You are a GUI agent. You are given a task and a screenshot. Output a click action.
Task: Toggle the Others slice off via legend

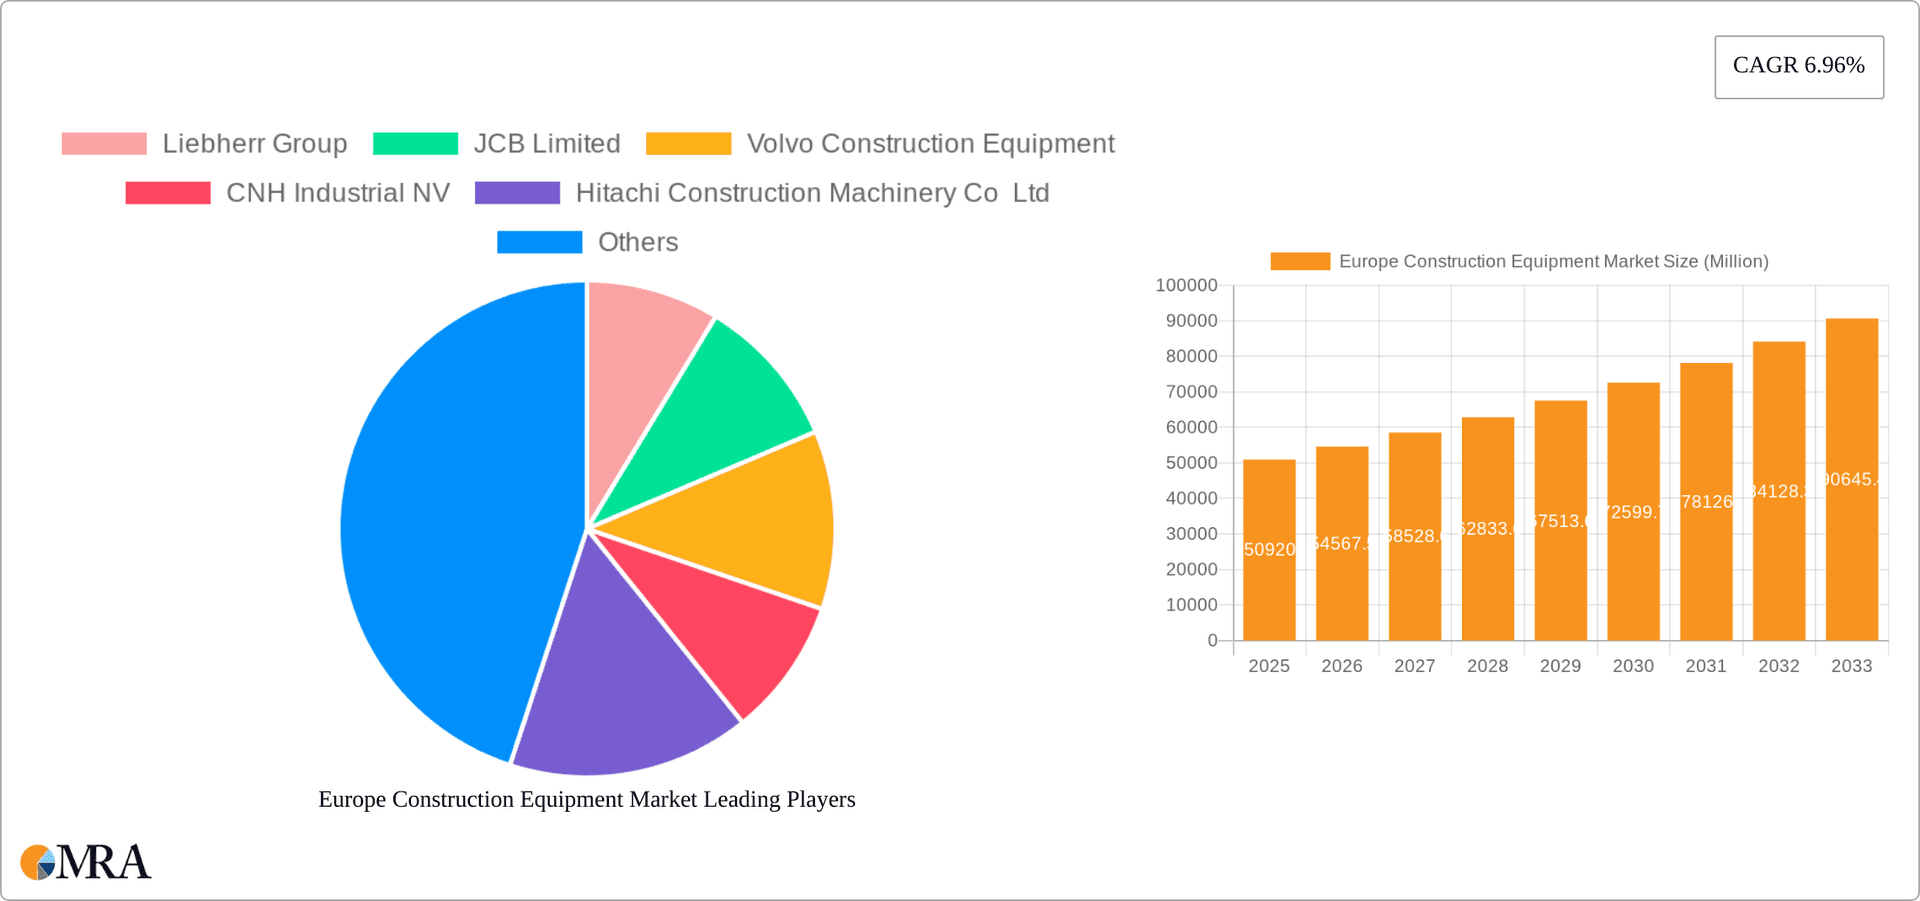coord(539,241)
